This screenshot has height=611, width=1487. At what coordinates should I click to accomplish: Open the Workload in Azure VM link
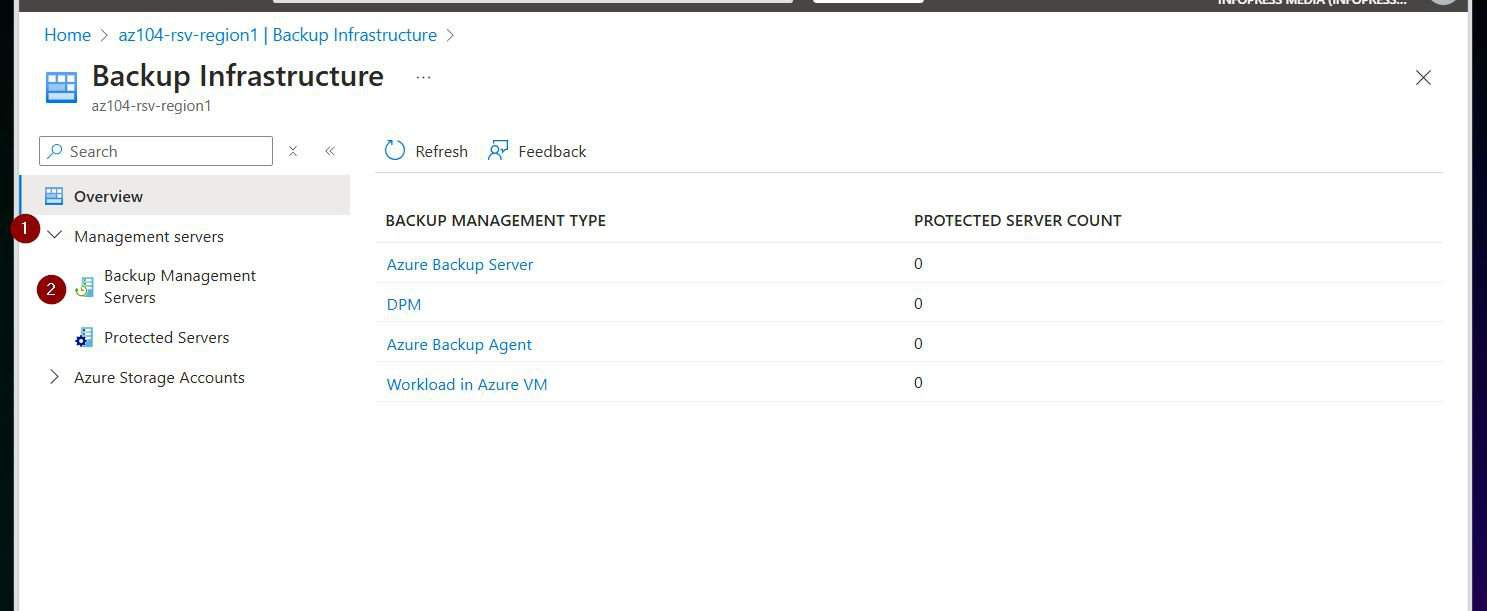click(467, 384)
